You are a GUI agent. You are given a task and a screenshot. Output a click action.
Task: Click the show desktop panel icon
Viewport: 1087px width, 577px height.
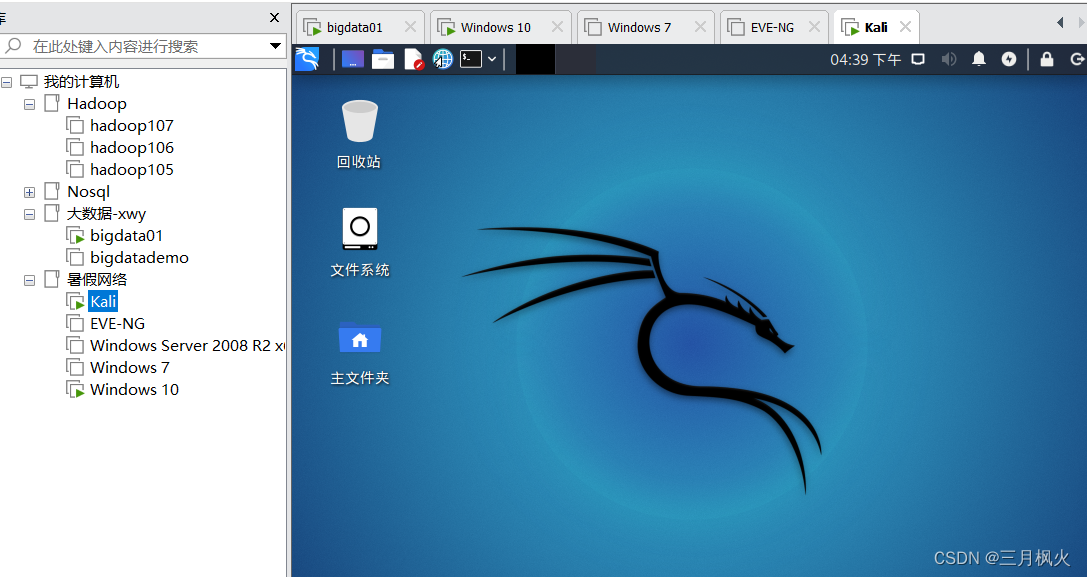[353, 59]
